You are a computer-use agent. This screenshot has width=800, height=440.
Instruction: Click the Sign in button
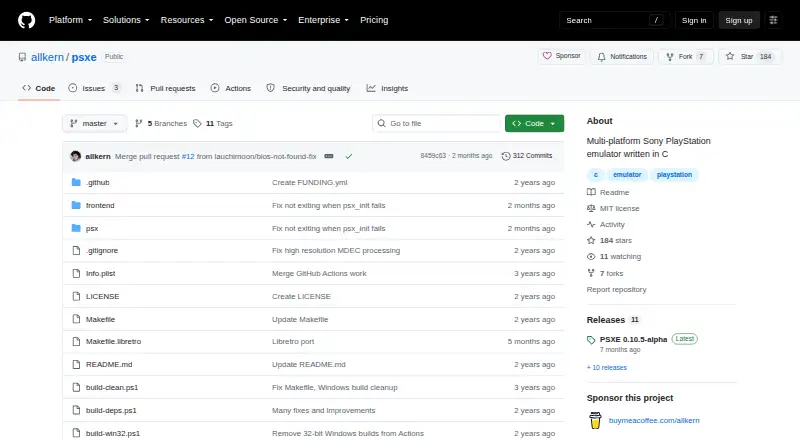pyautogui.click(x=694, y=20)
